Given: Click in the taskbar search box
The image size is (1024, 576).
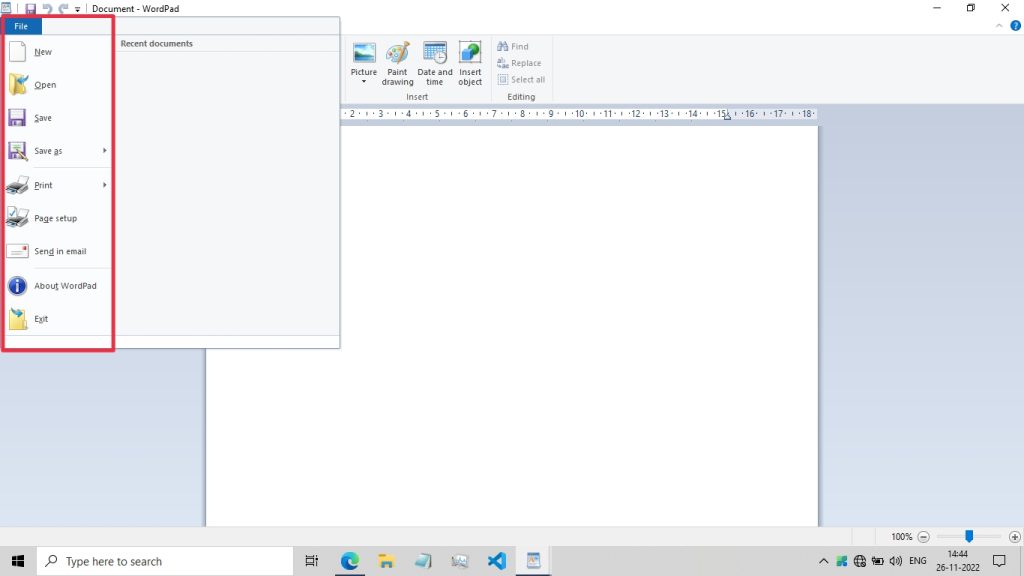Looking at the screenshot, I should click(165, 561).
